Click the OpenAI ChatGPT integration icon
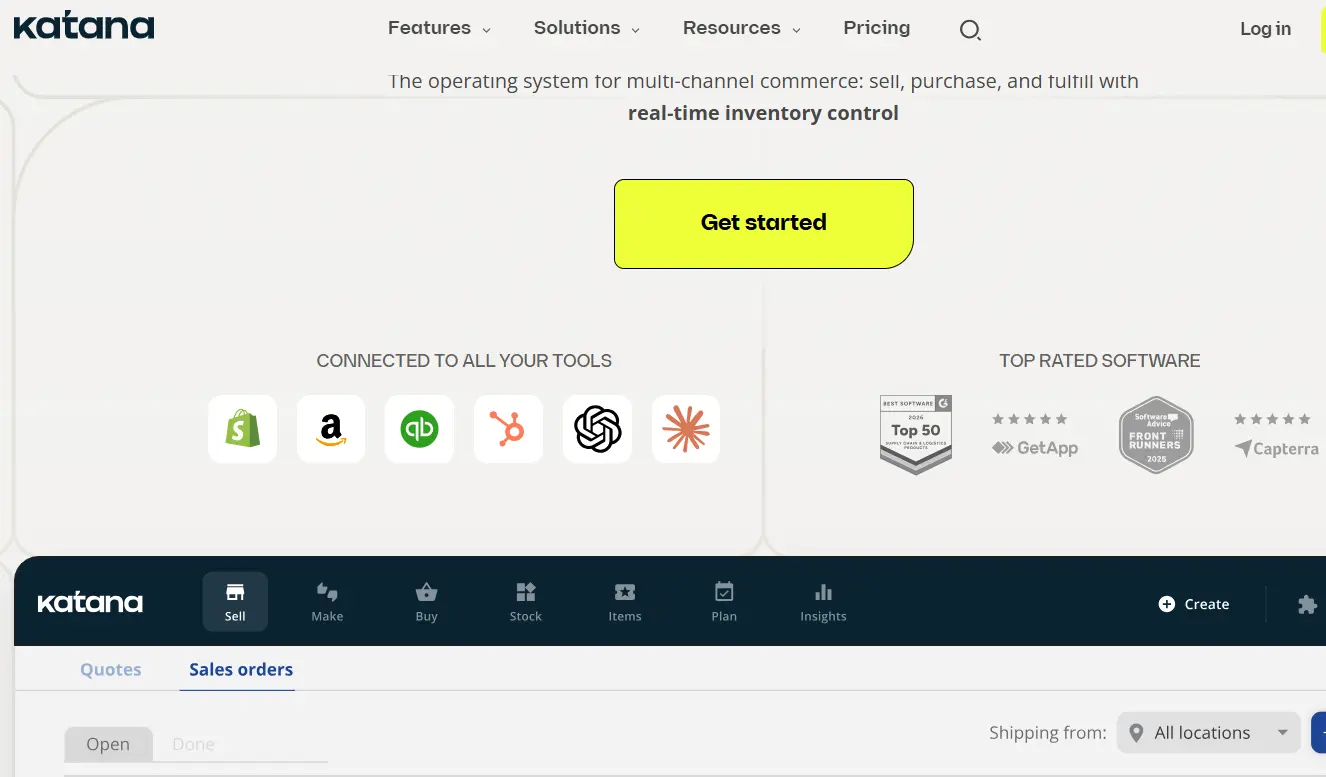The height and width of the screenshot is (777, 1326). pyautogui.click(x=597, y=429)
